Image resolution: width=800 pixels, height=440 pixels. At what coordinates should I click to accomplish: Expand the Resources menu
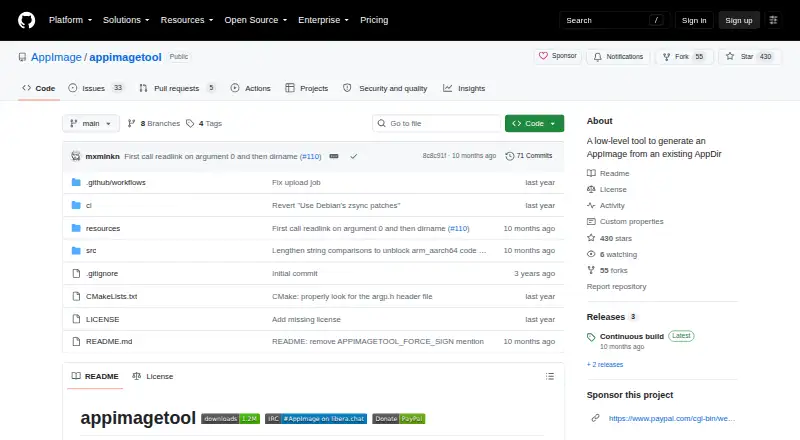[x=187, y=20]
